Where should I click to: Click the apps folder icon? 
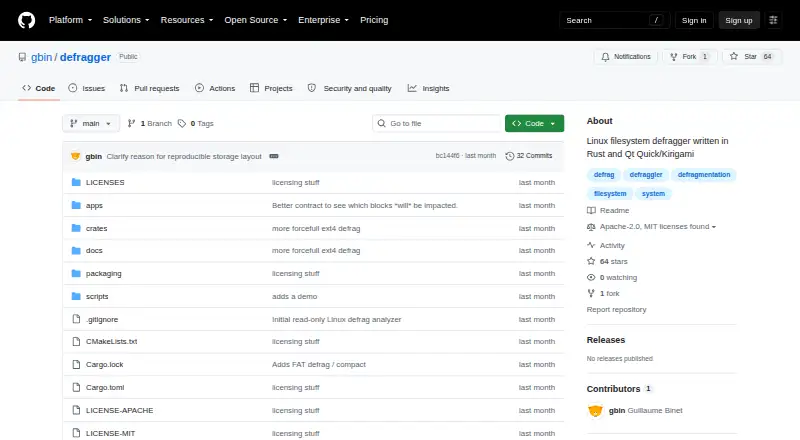[x=76, y=205]
